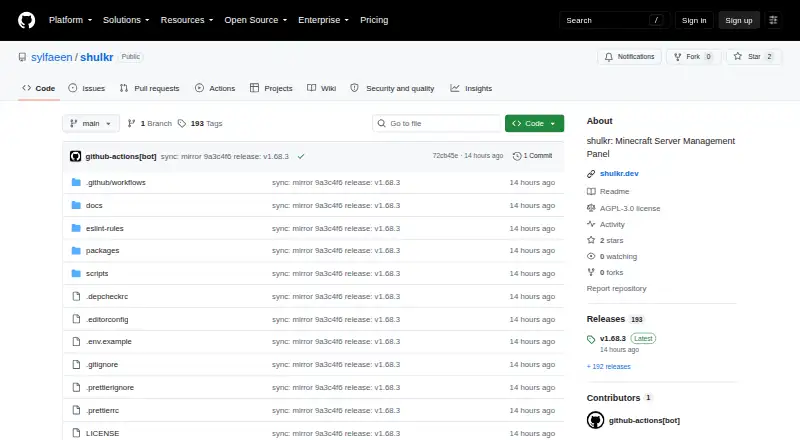Open the + 192 releases link
Screen dimensions: 800x440
pos(609,366)
